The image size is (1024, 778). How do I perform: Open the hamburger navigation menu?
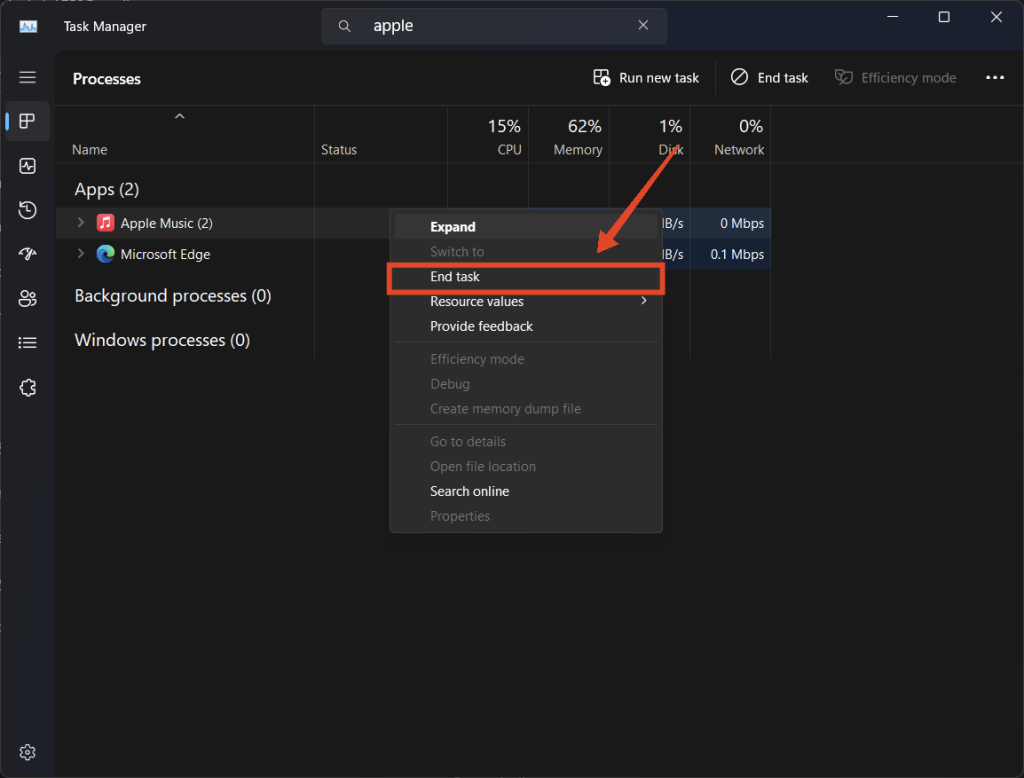pos(27,78)
